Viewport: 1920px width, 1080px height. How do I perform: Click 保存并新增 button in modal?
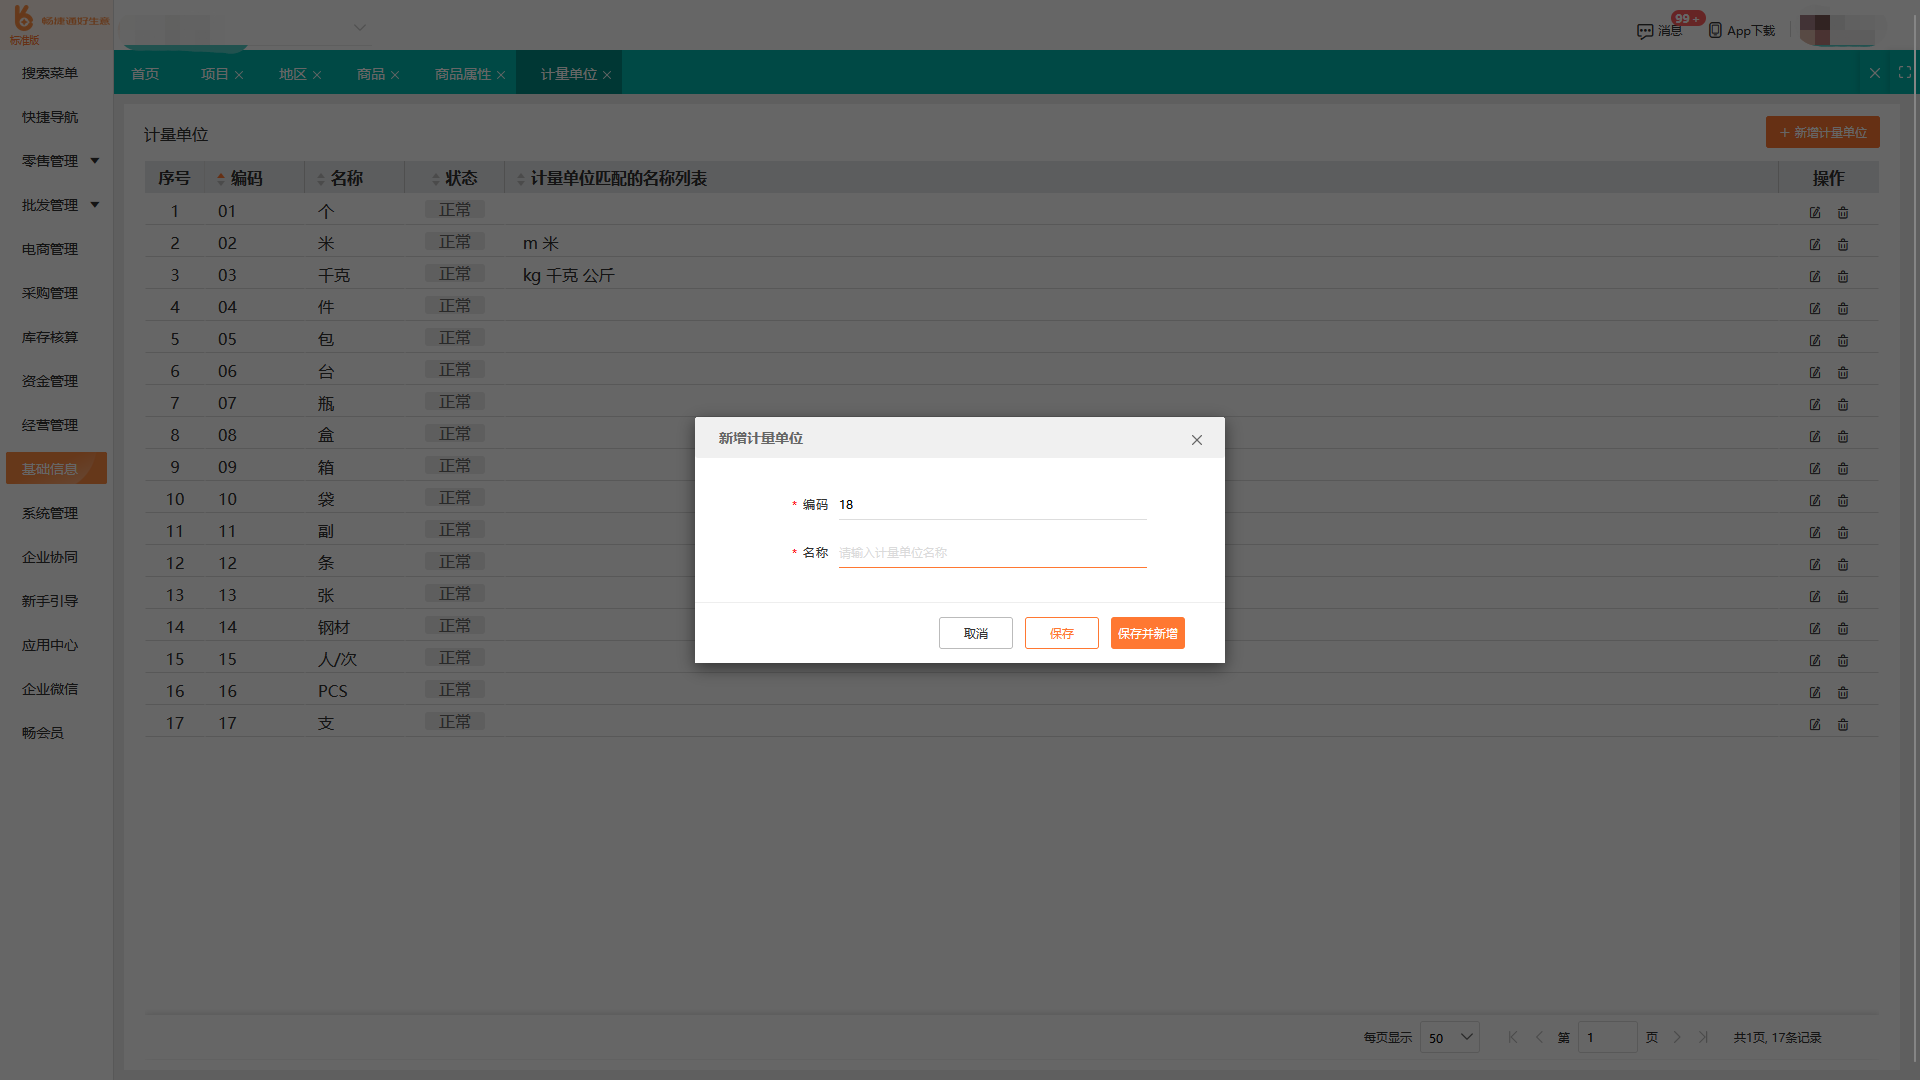point(1146,633)
